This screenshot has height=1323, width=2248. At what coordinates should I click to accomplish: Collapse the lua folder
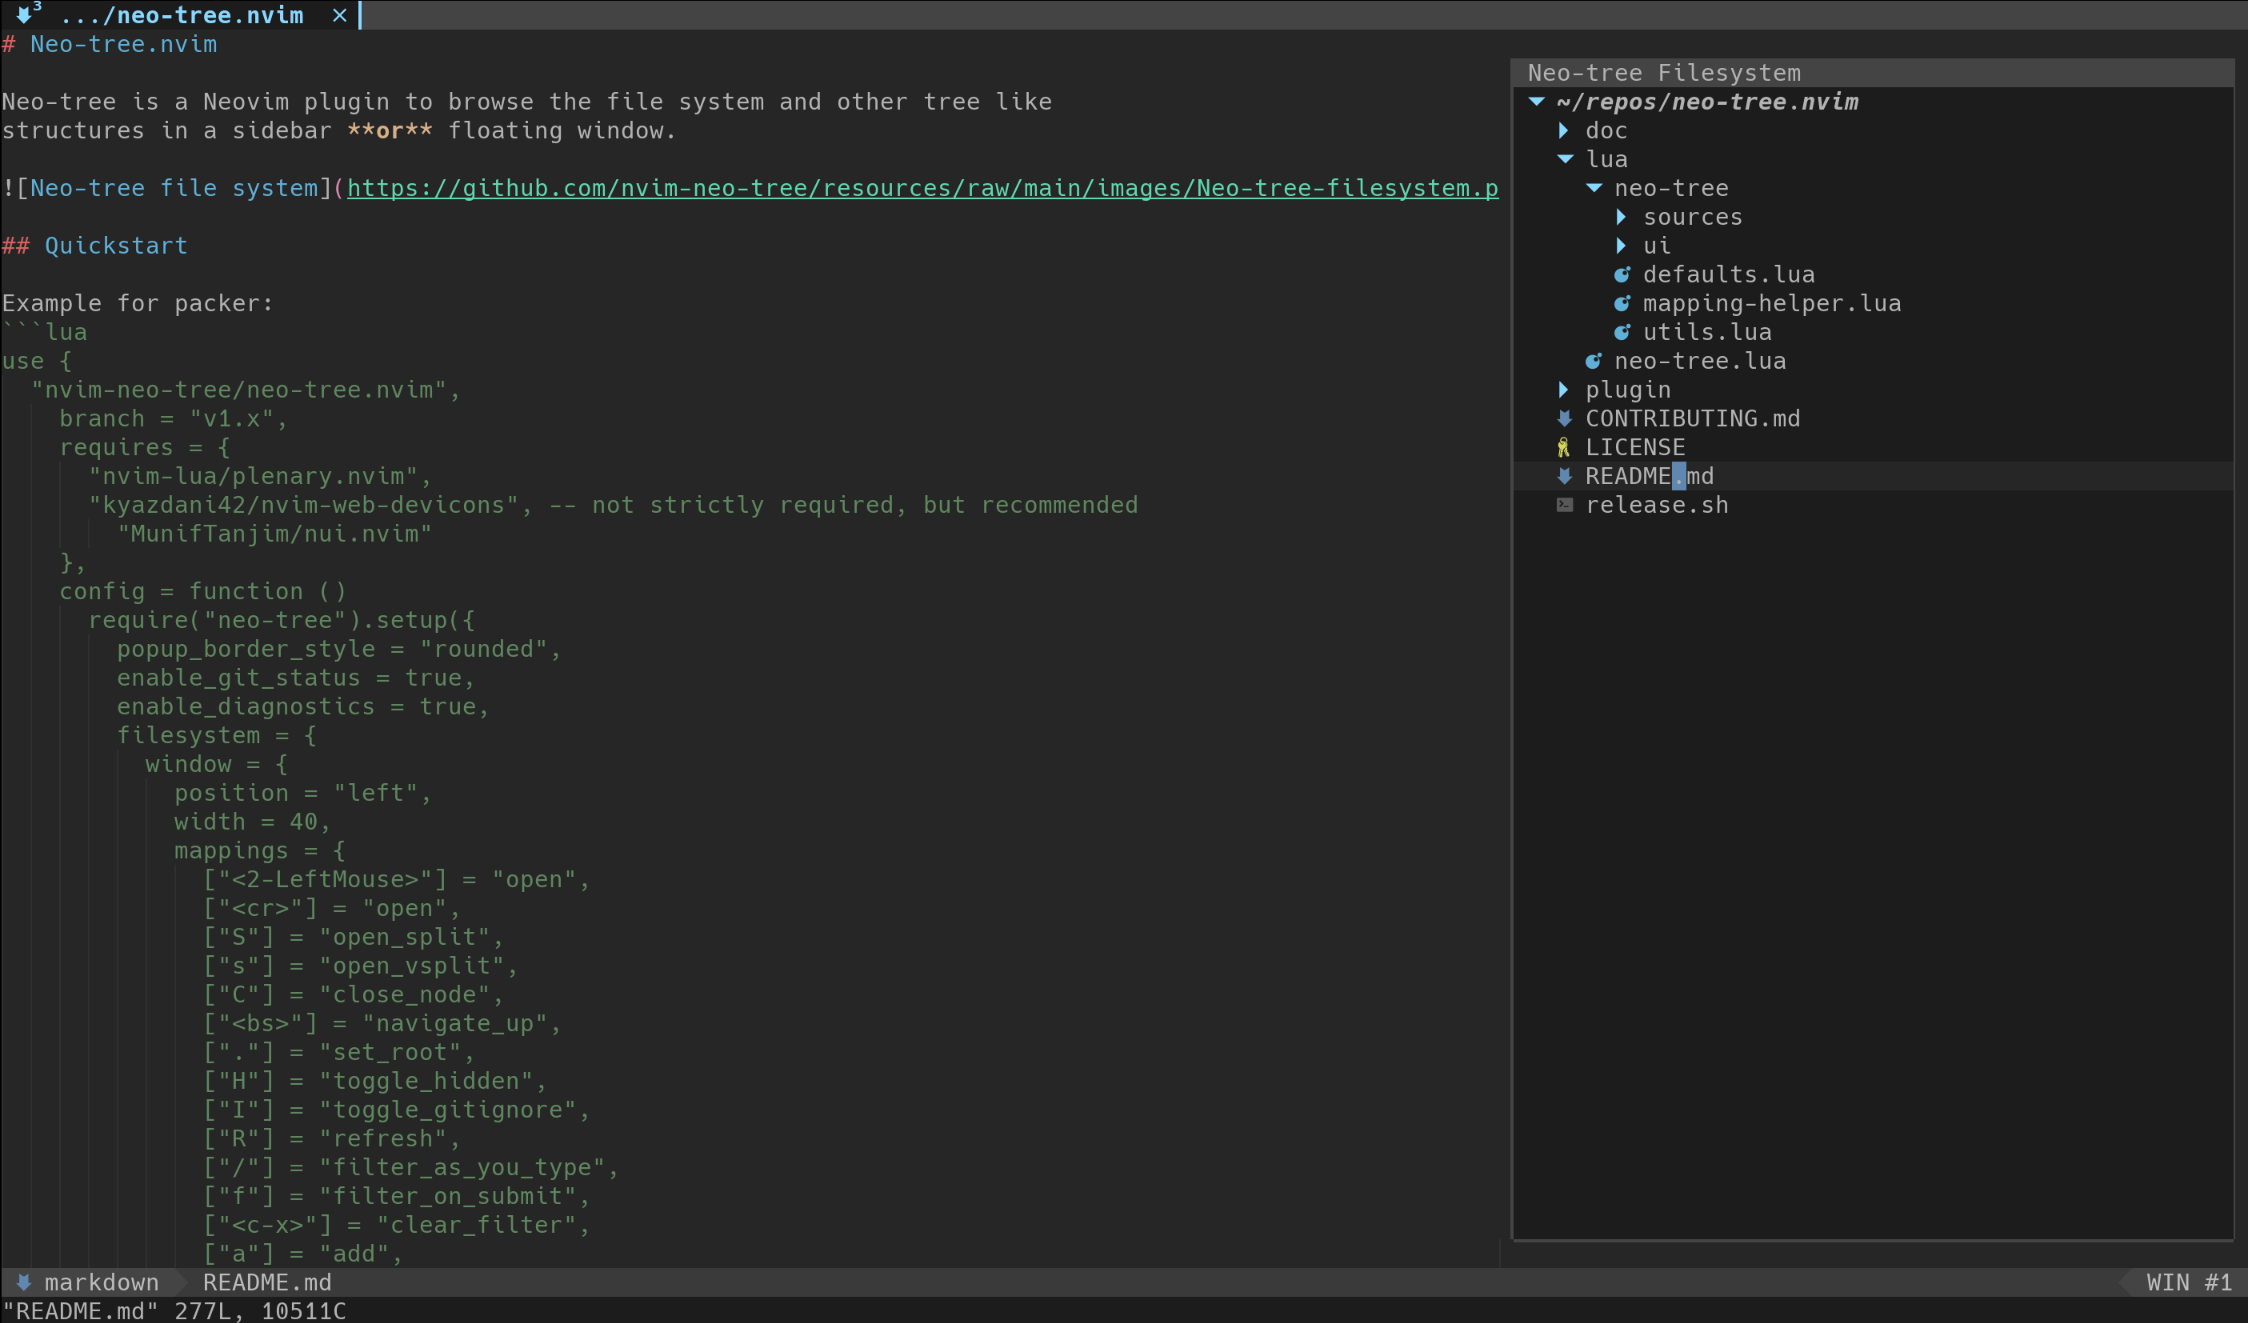1565,159
